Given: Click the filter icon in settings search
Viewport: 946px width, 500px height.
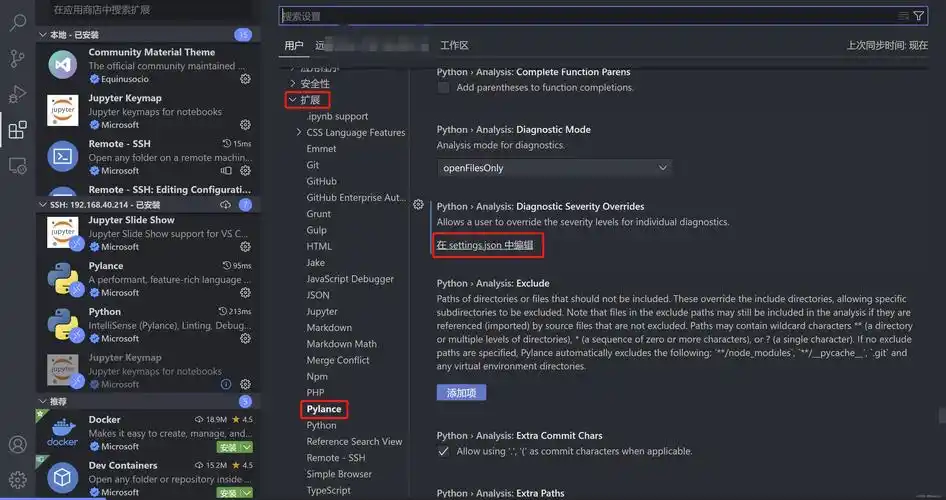Looking at the screenshot, I should tap(918, 16).
